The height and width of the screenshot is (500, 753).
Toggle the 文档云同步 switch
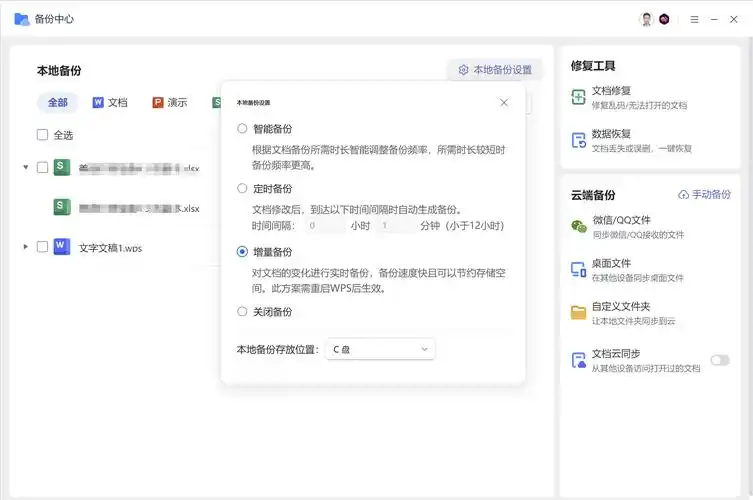(719, 360)
